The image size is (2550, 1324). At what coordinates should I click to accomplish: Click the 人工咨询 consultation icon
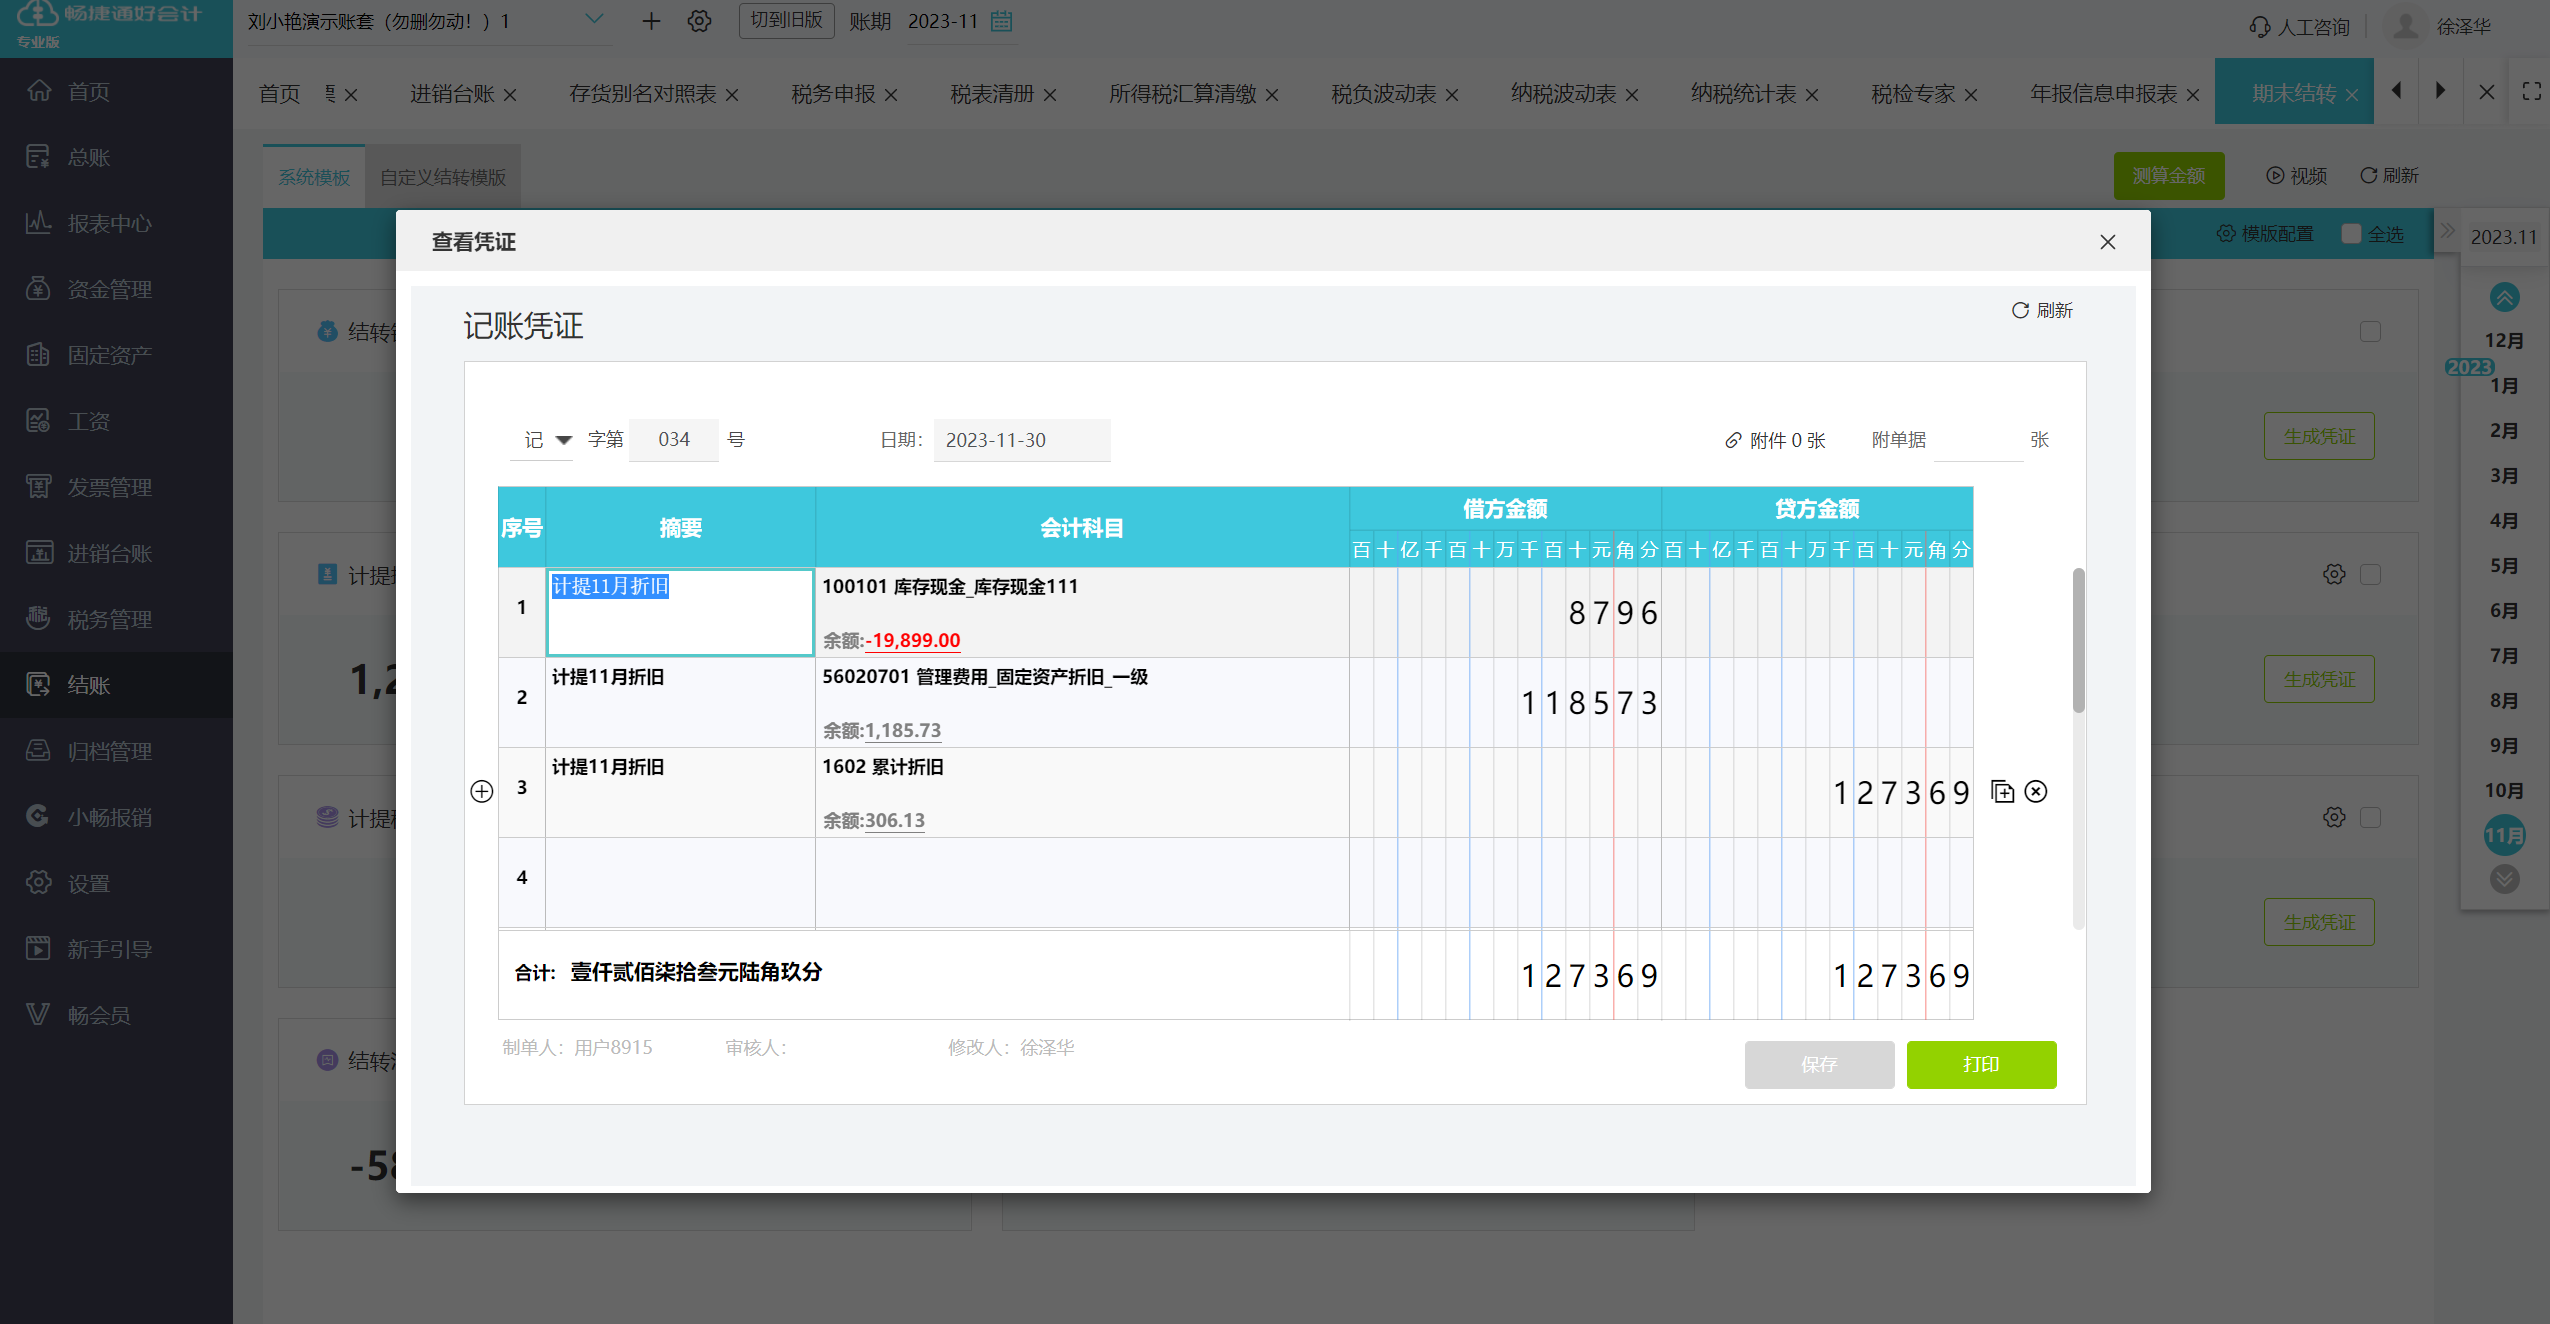tap(2260, 20)
